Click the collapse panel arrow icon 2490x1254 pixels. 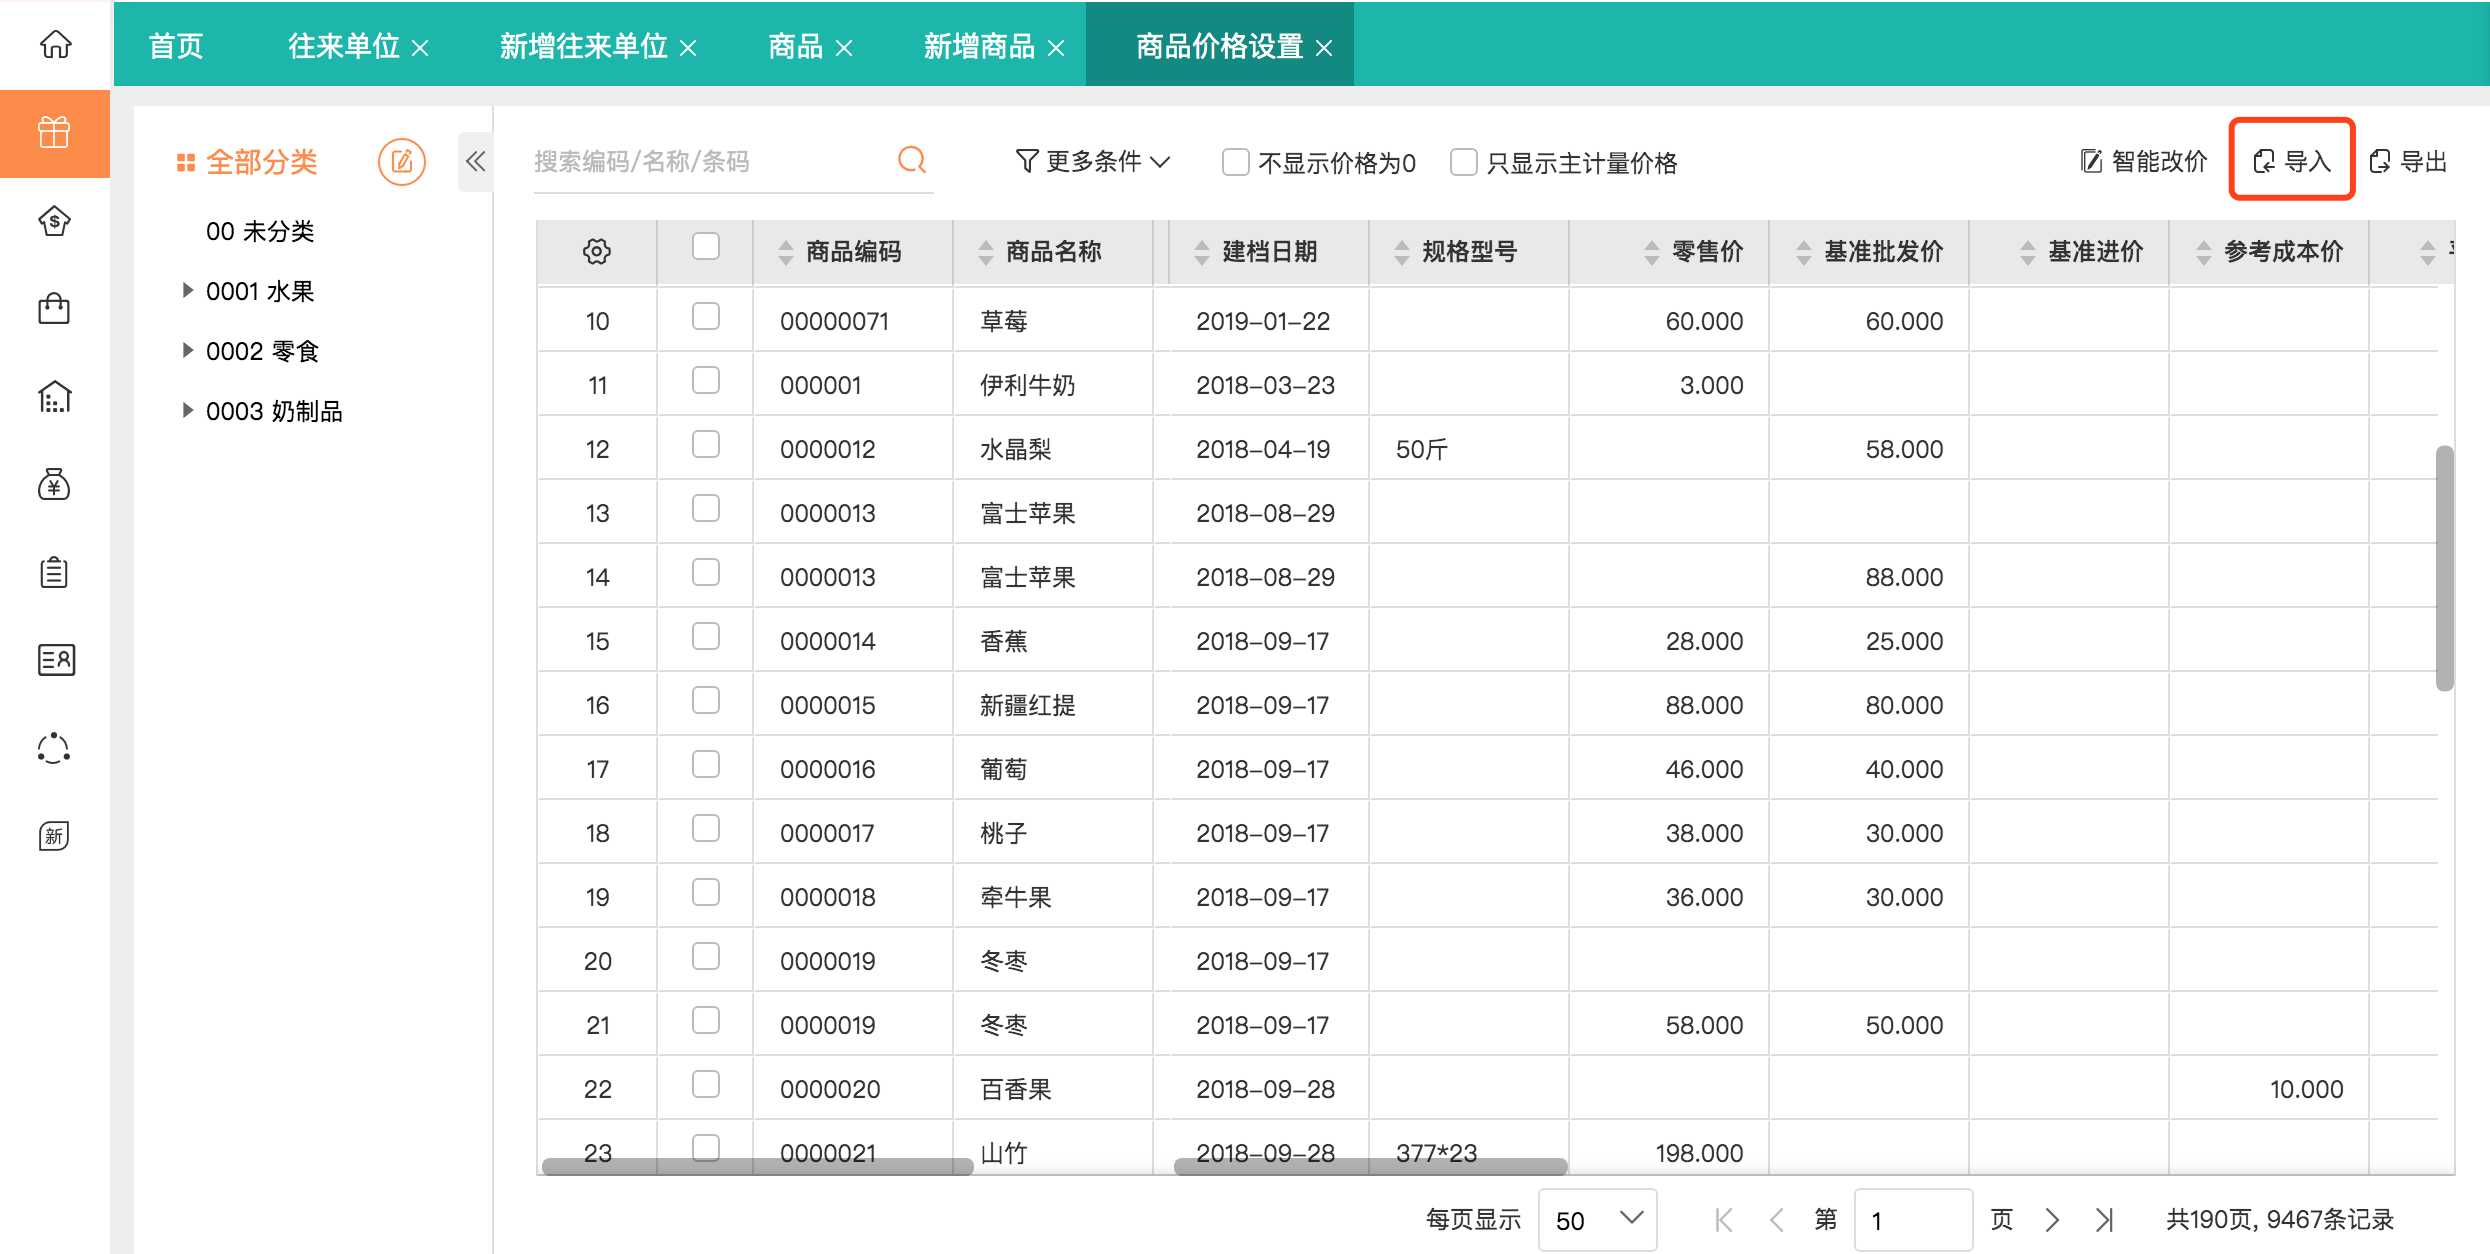click(x=475, y=160)
